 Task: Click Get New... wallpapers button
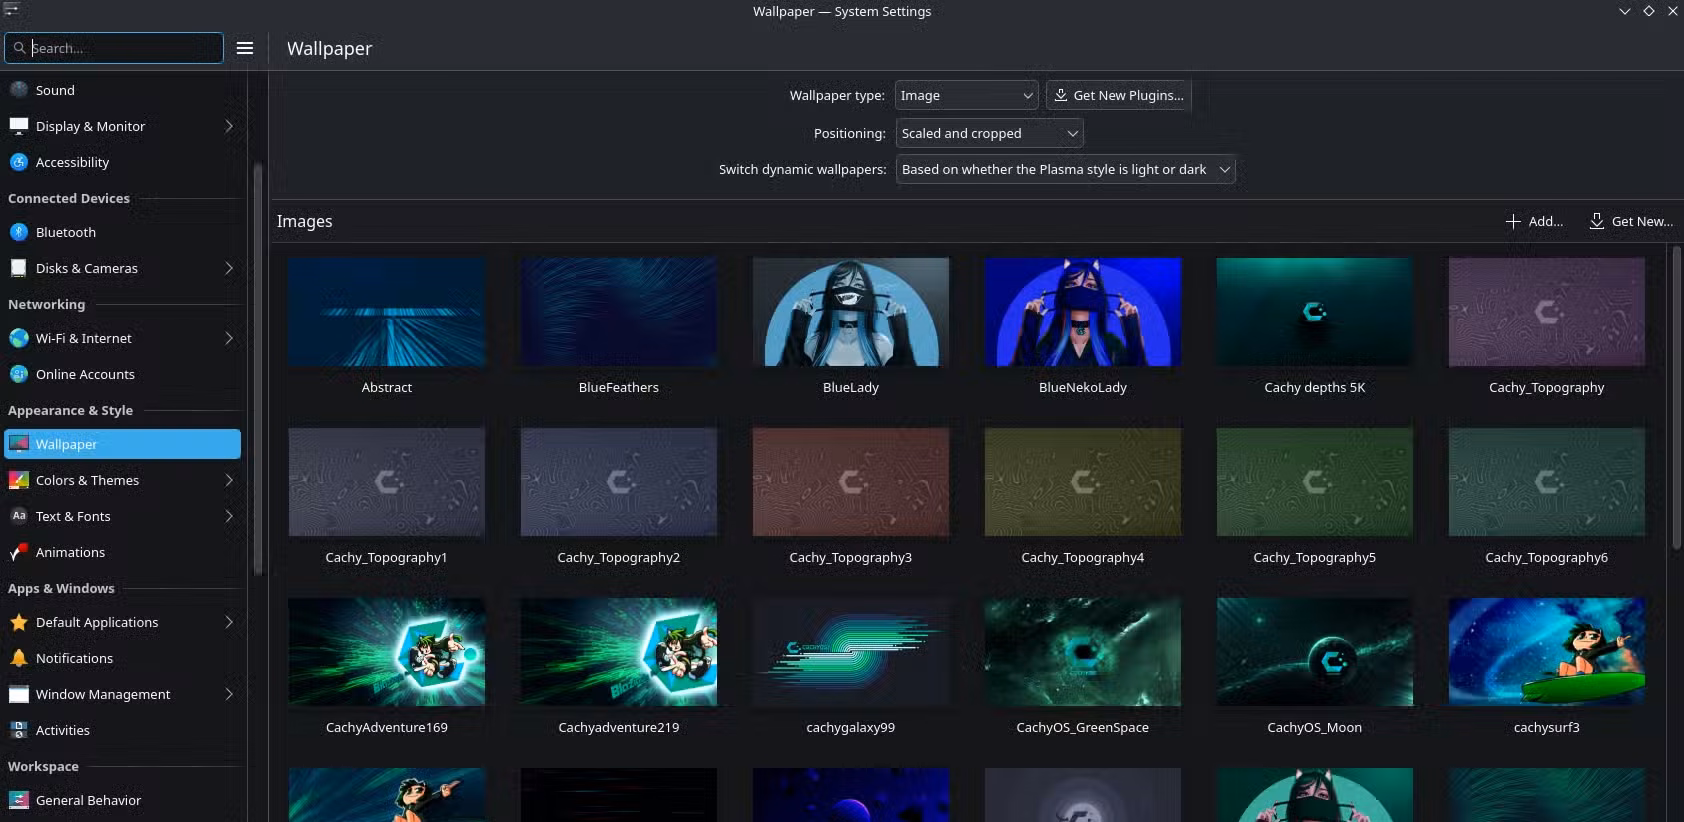pyautogui.click(x=1631, y=221)
